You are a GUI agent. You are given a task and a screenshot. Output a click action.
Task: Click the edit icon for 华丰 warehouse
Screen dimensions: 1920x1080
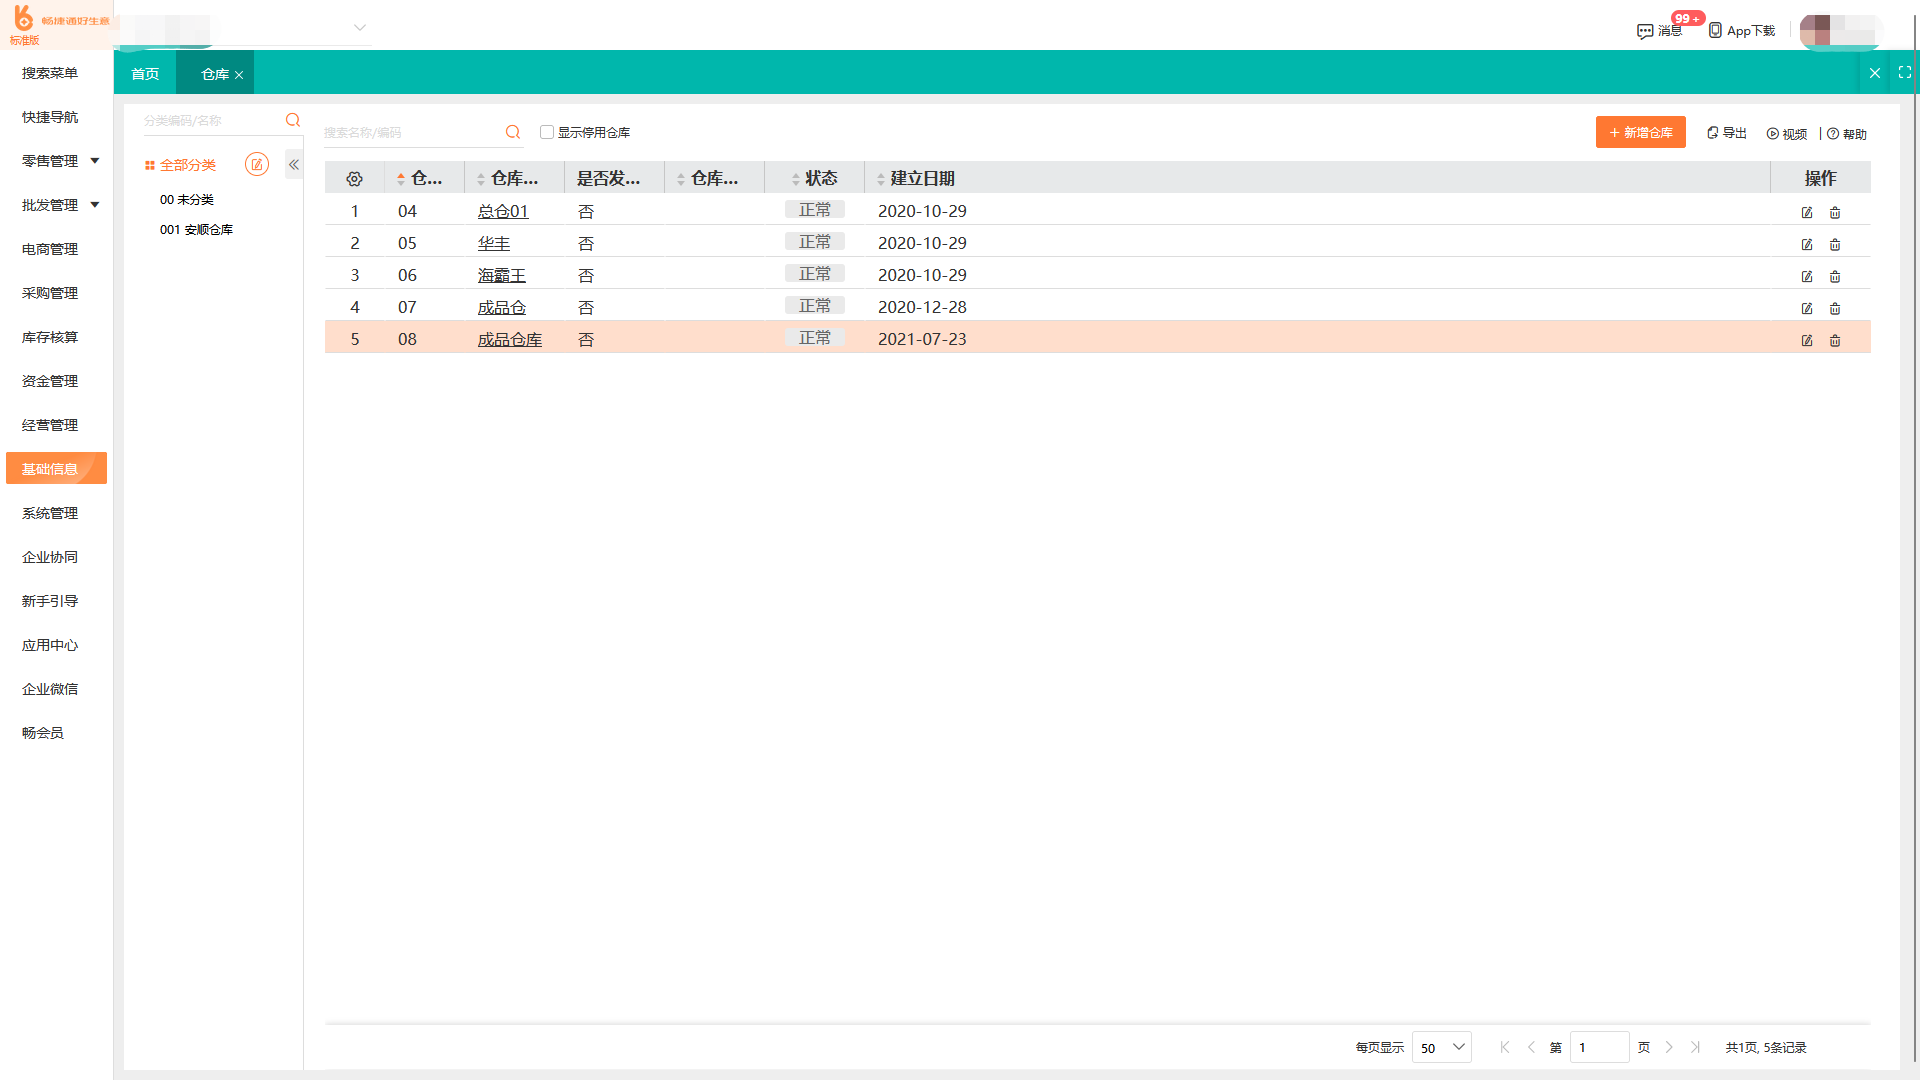click(1807, 243)
